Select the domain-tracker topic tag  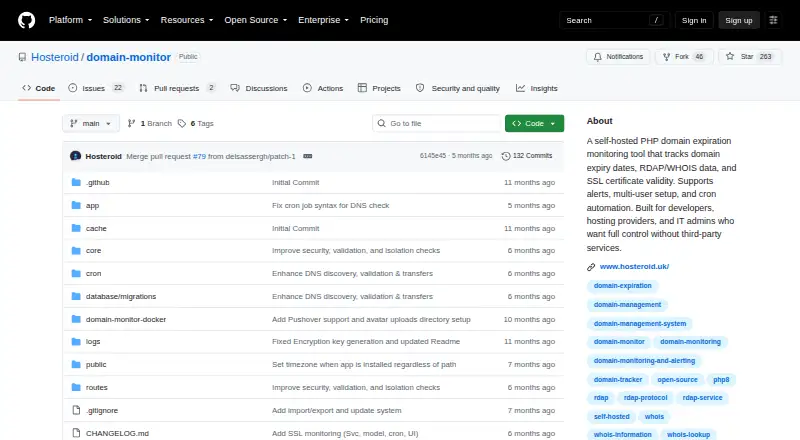pyautogui.click(x=618, y=380)
